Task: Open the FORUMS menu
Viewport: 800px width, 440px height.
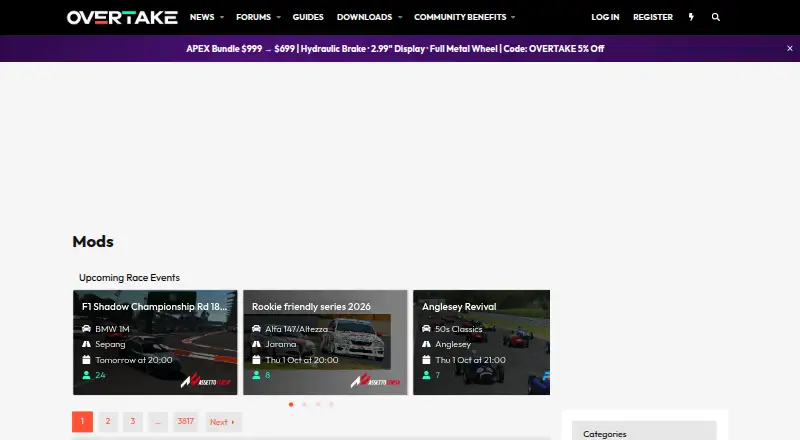Action: pyautogui.click(x=253, y=17)
